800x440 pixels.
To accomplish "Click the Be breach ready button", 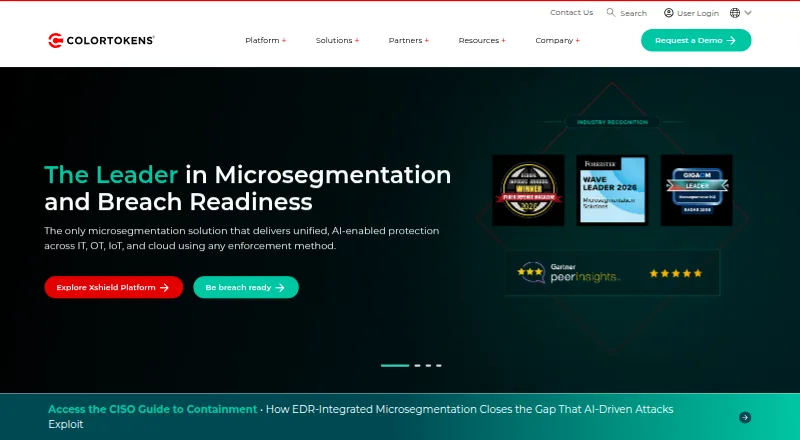I will [x=246, y=287].
